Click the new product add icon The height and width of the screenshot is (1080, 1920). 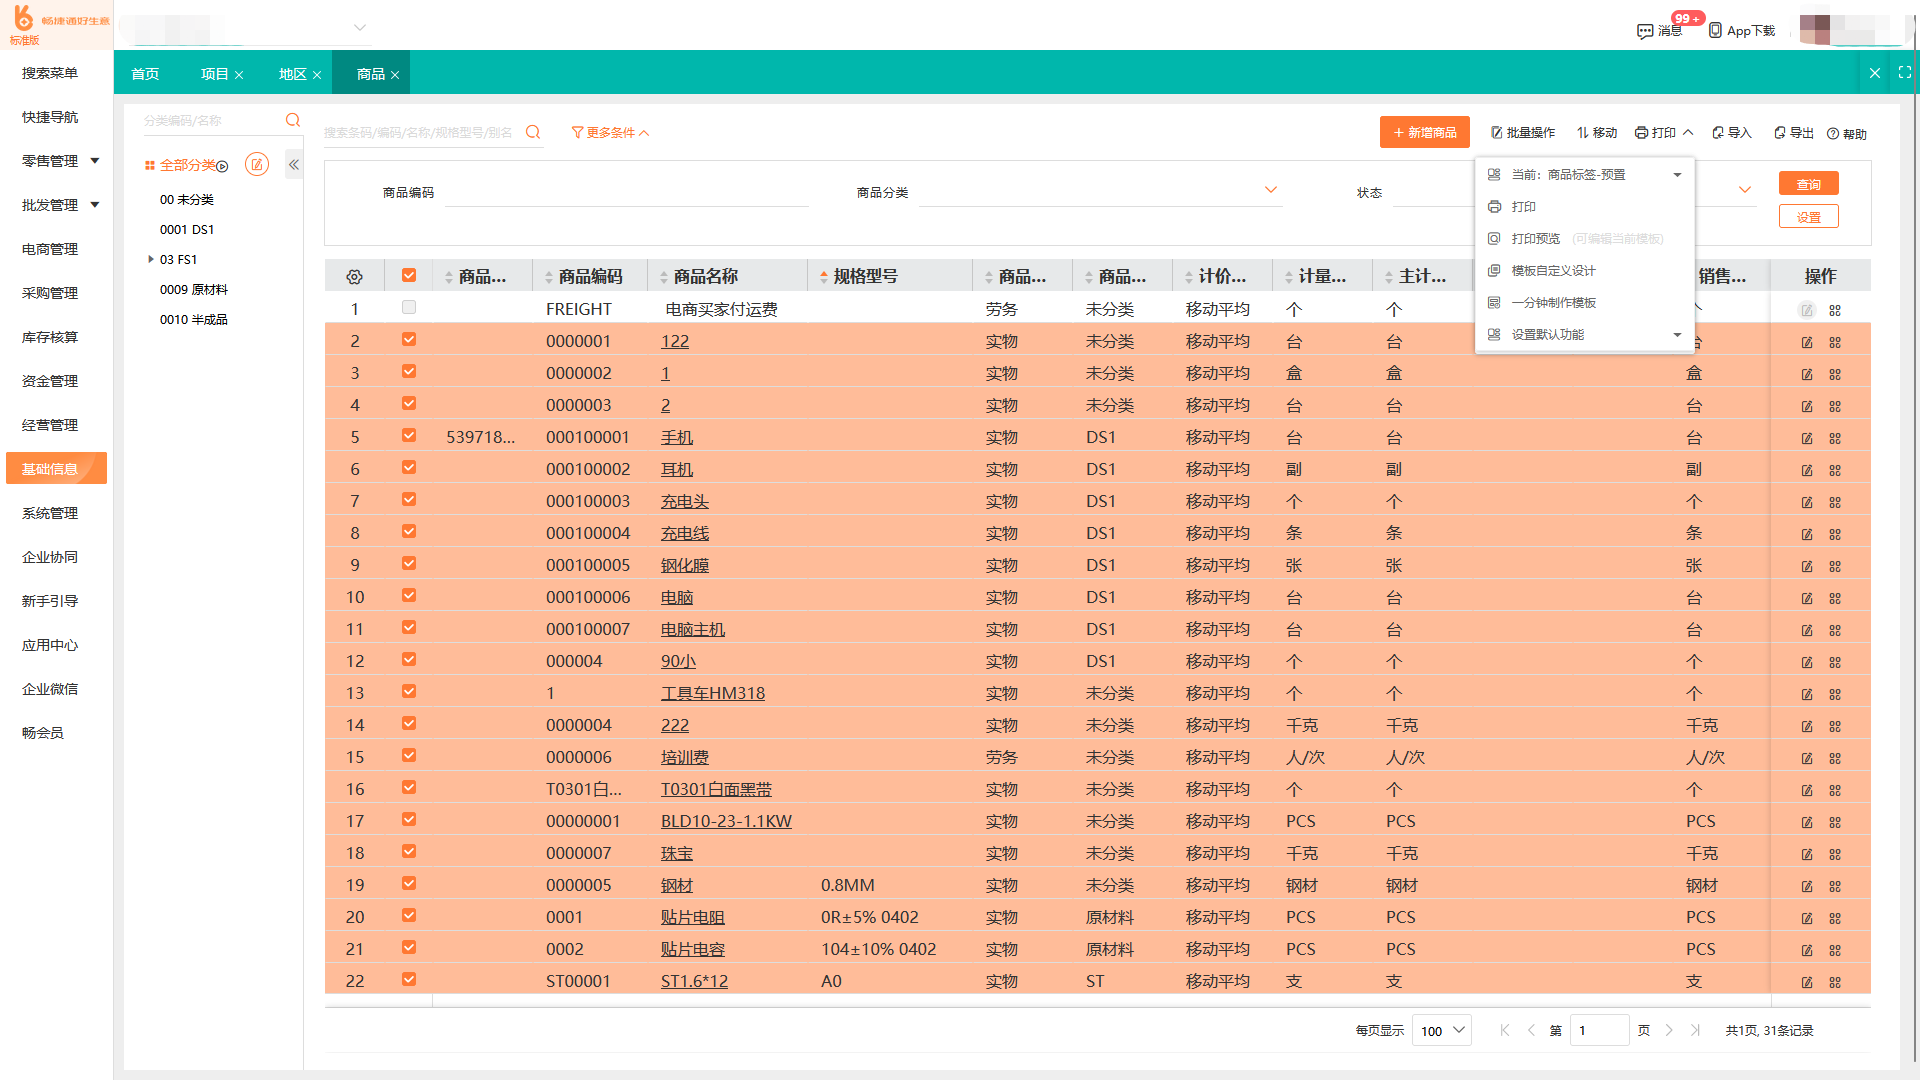pos(1423,131)
